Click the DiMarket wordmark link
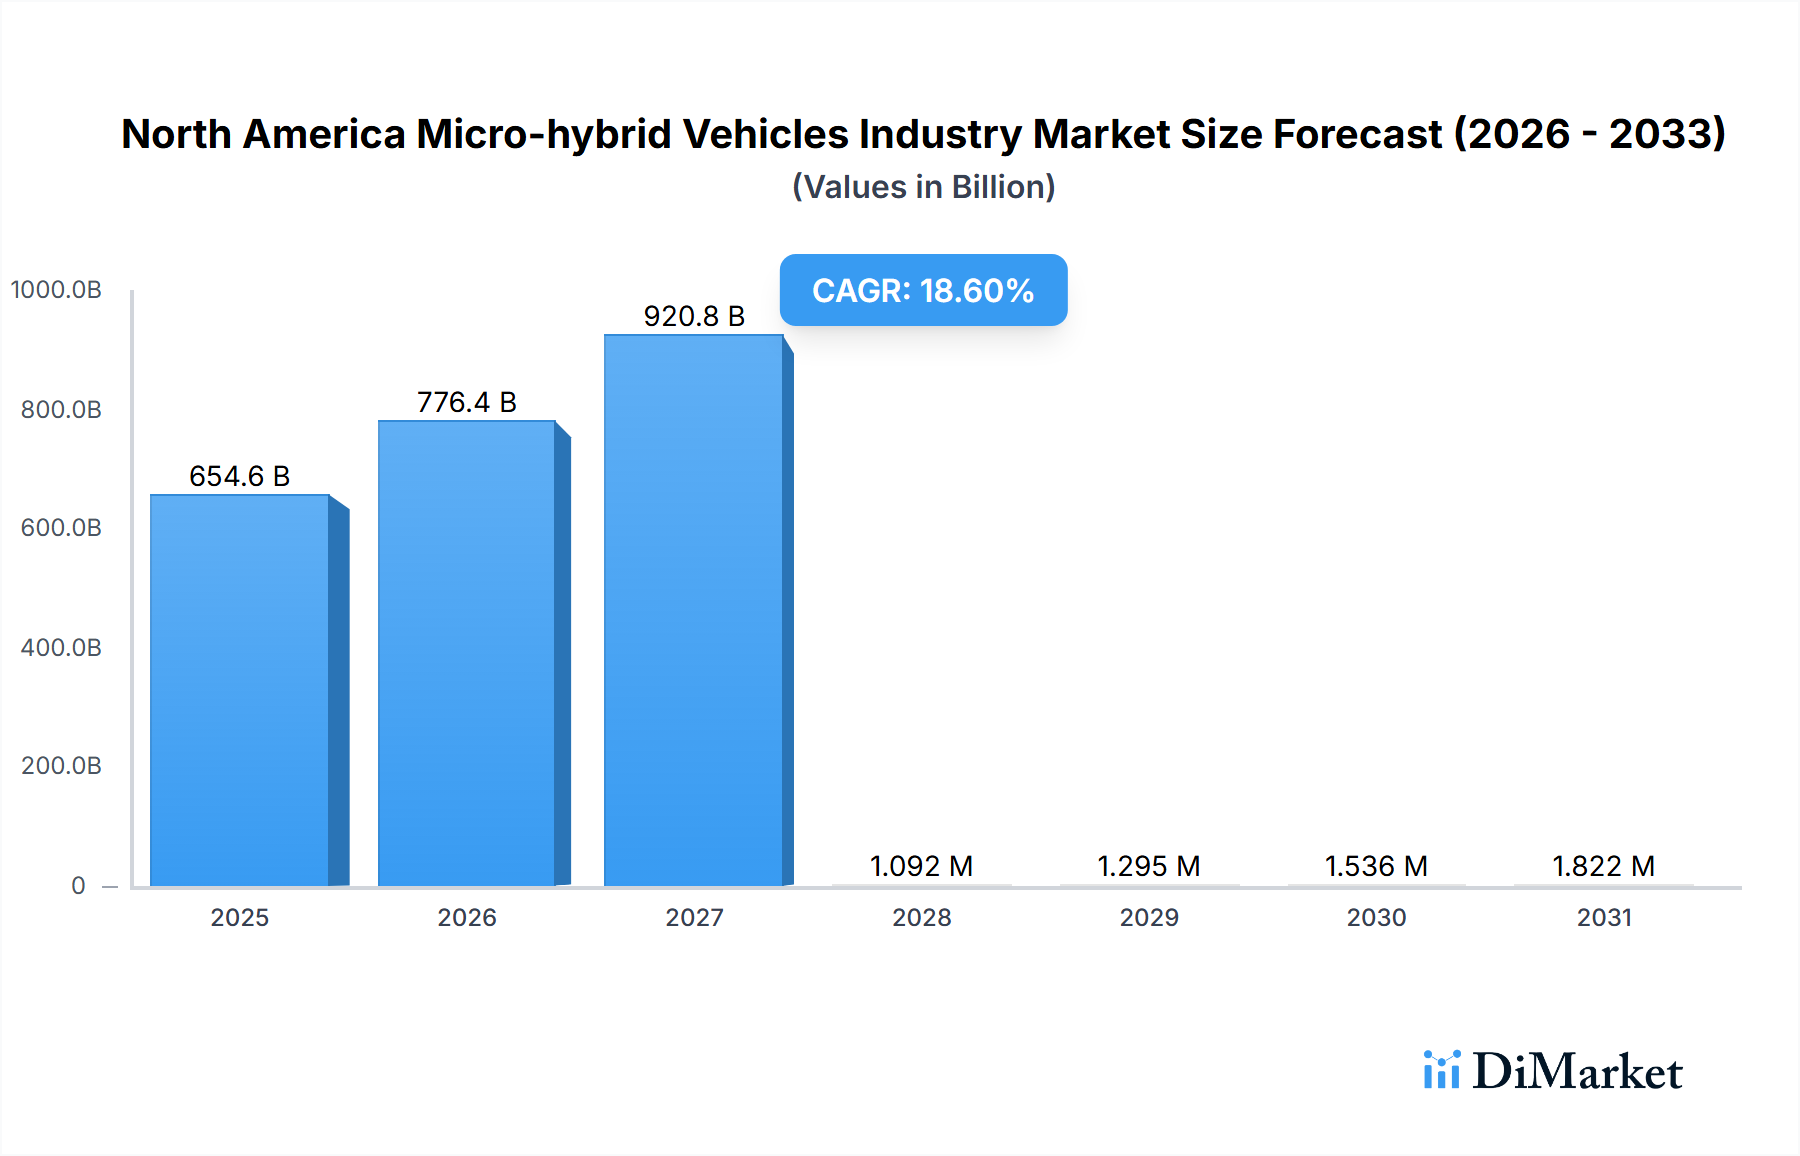The image size is (1800, 1156). pyautogui.click(x=1576, y=1074)
